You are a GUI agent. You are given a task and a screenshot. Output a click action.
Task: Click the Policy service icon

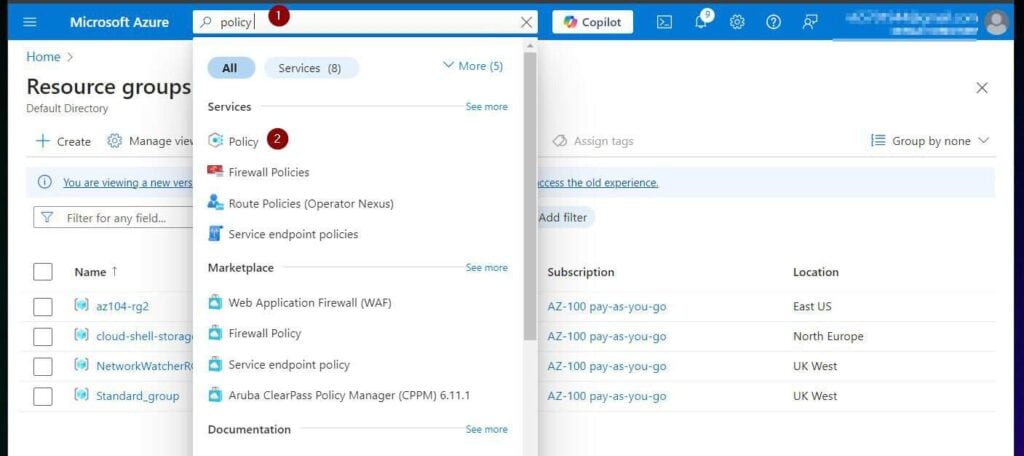[215, 141]
